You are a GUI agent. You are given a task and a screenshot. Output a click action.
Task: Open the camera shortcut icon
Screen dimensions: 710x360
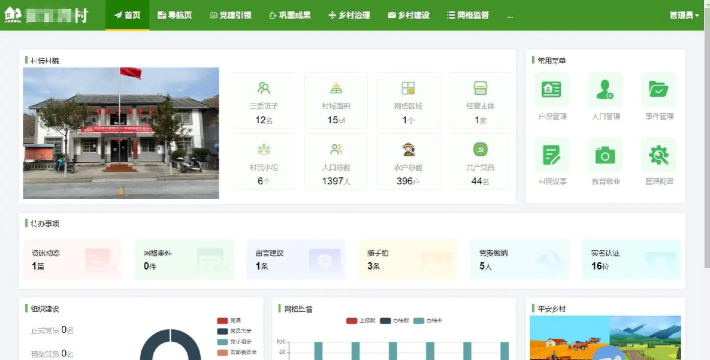tap(605, 155)
